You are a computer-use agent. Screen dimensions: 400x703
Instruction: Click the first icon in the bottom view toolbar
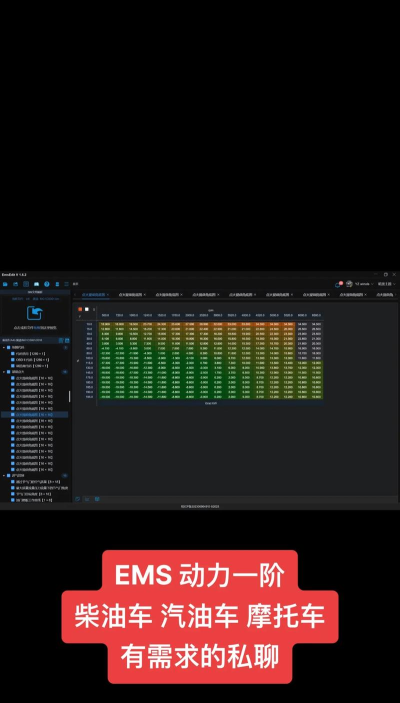click(78, 499)
